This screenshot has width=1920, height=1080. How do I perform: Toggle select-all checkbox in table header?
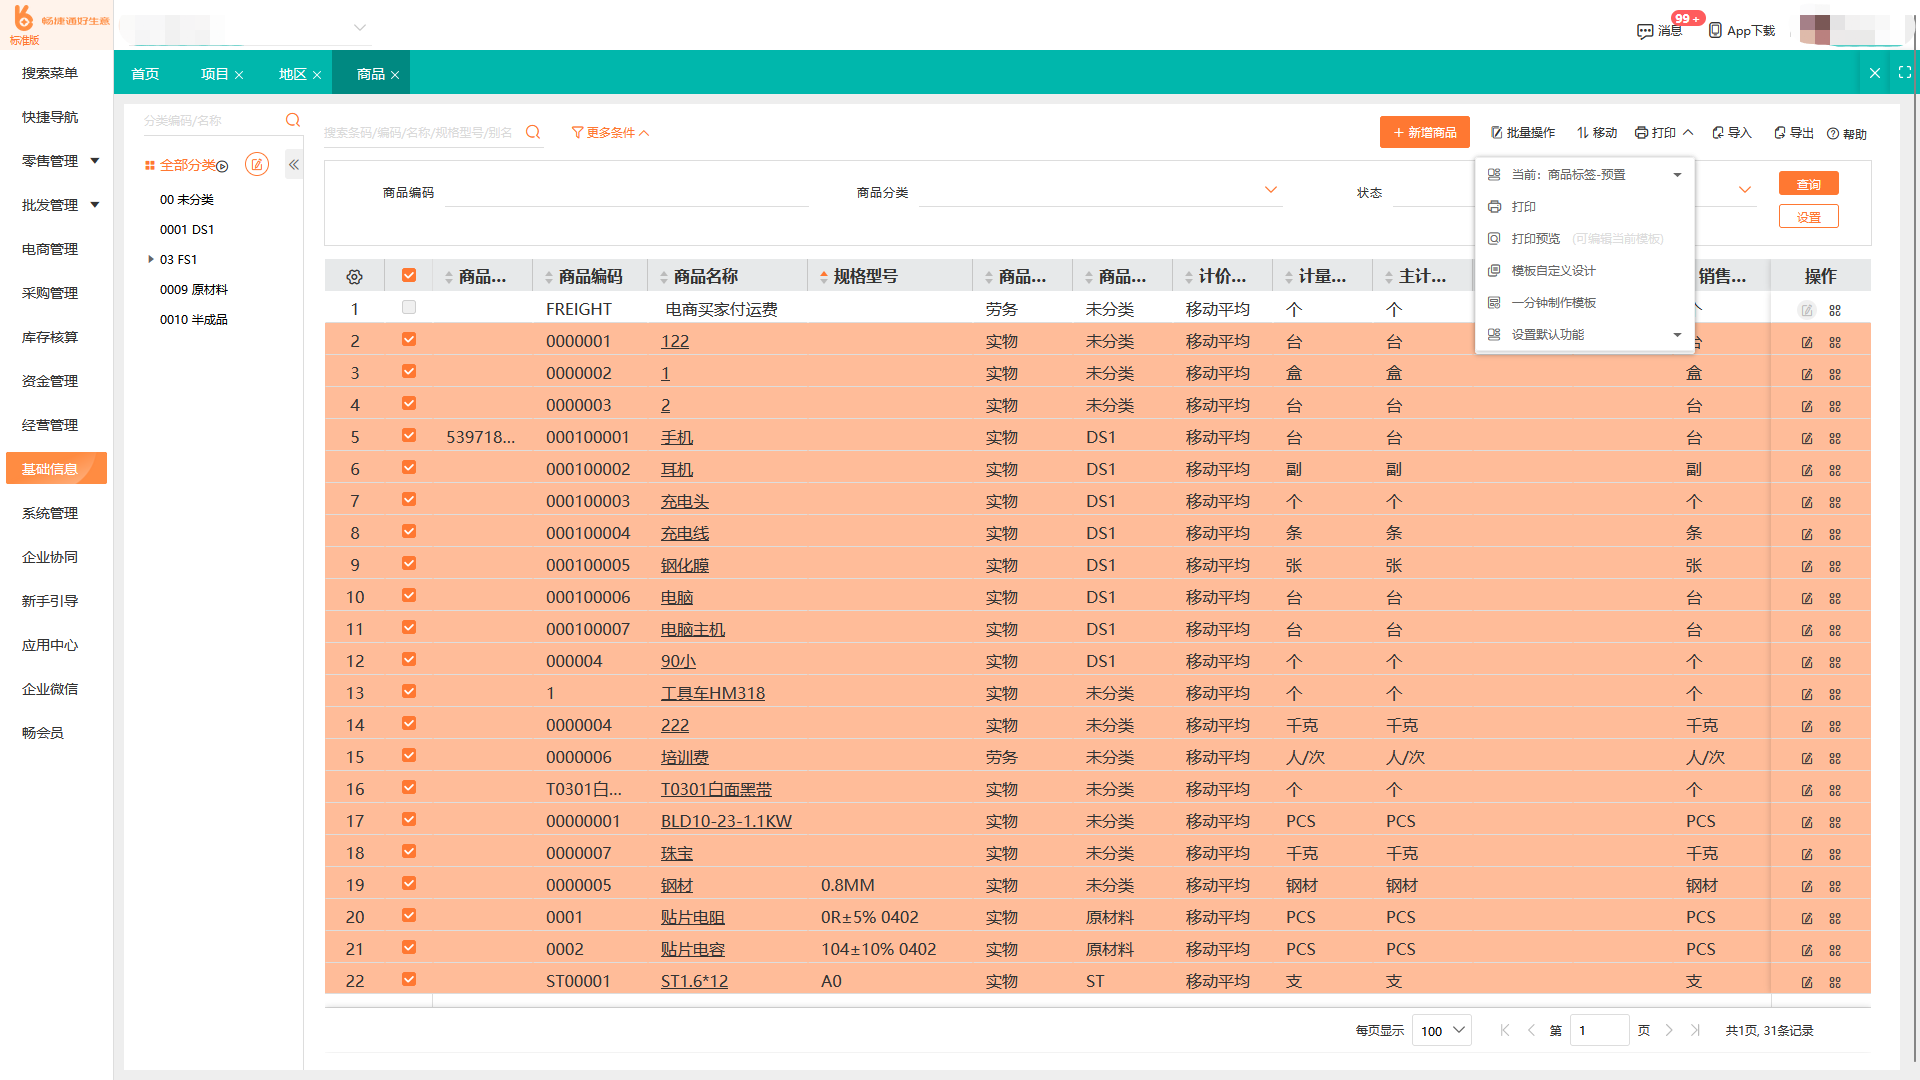point(410,274)
